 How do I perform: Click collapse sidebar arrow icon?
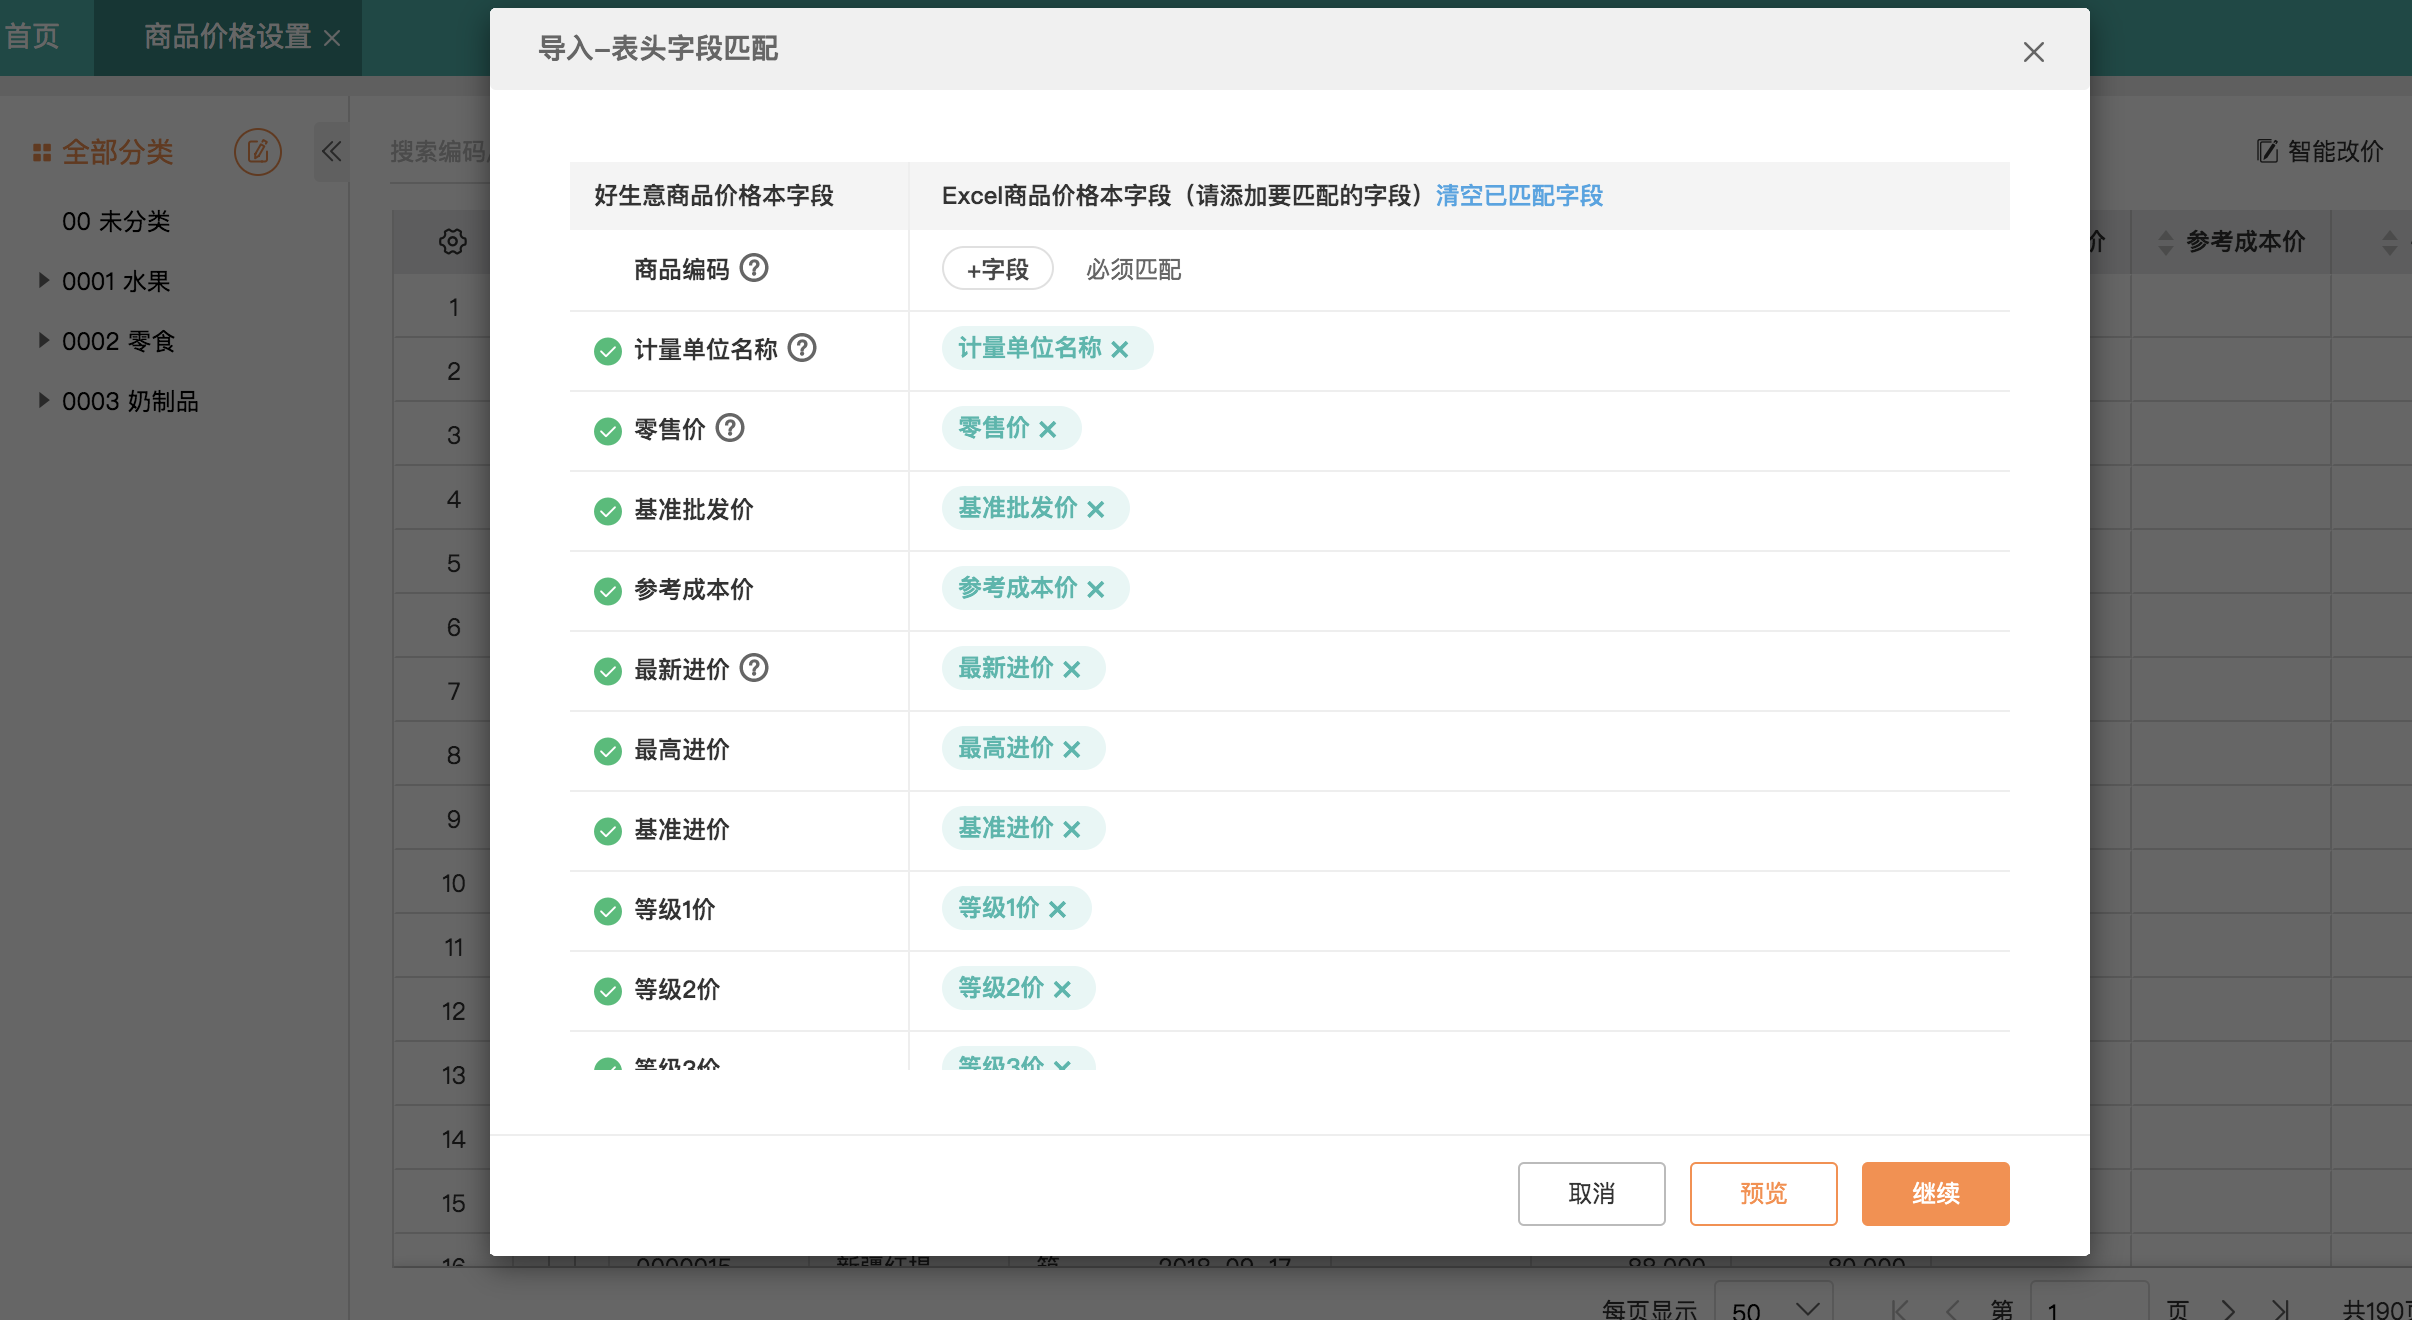click(332, 151)
